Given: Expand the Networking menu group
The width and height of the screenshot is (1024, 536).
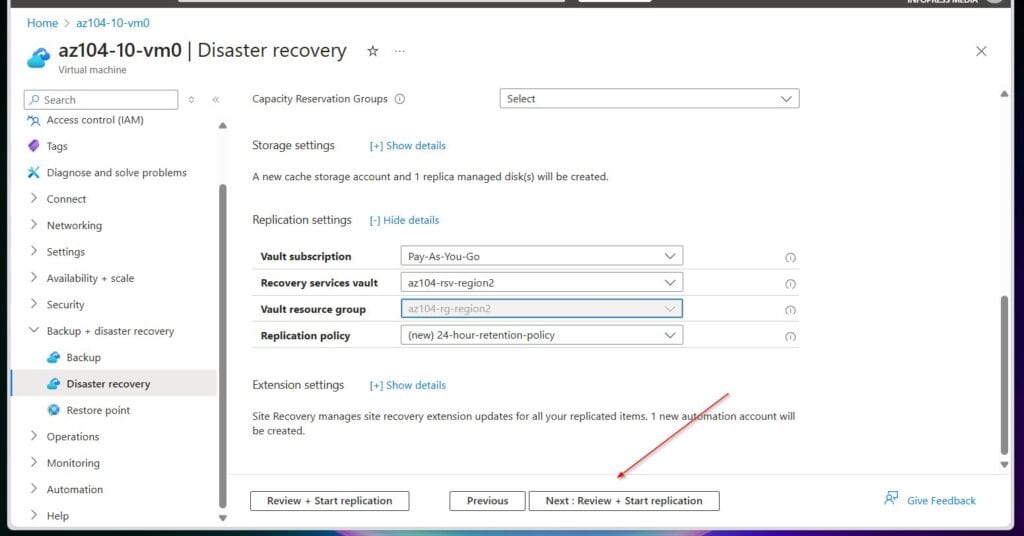Looking at the screenshot, I should tap(34, 225).
